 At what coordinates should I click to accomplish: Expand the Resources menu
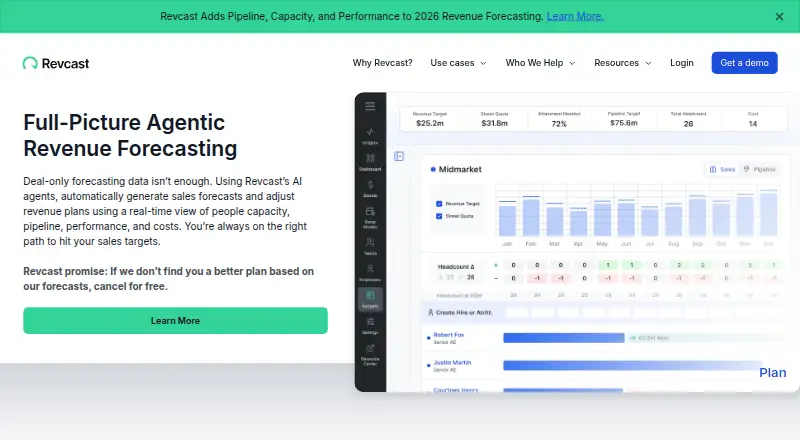click(622, 63)
